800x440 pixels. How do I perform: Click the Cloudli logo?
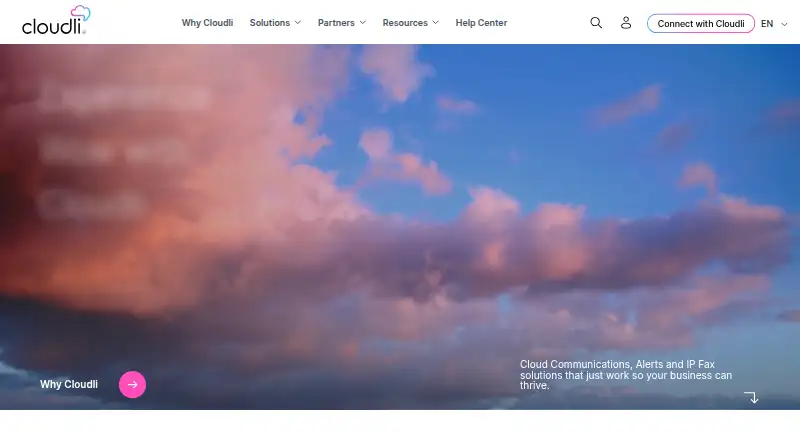pyautogui.click(x=56, y=20)
